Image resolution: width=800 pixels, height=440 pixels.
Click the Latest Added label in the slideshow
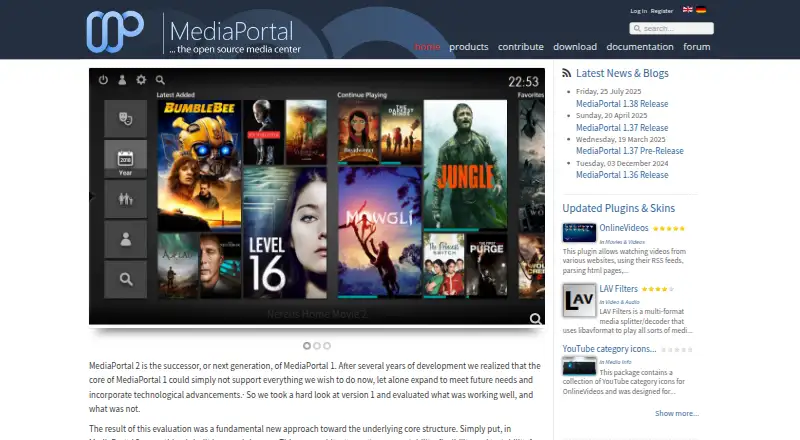tap(176, 95)
